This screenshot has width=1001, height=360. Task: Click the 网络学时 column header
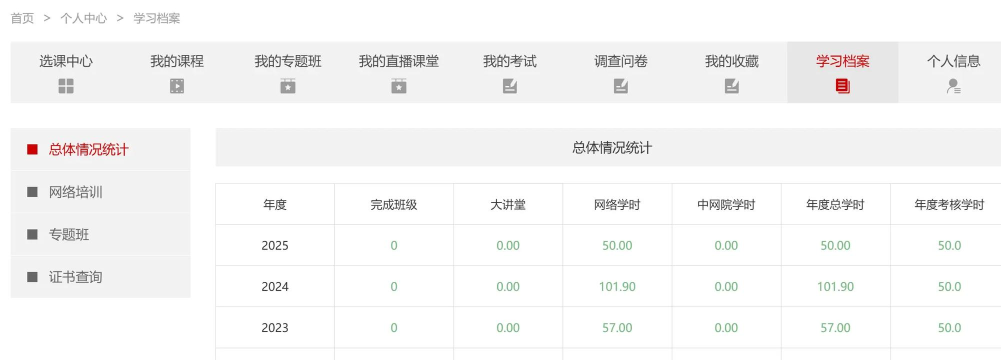pos(617,205)
